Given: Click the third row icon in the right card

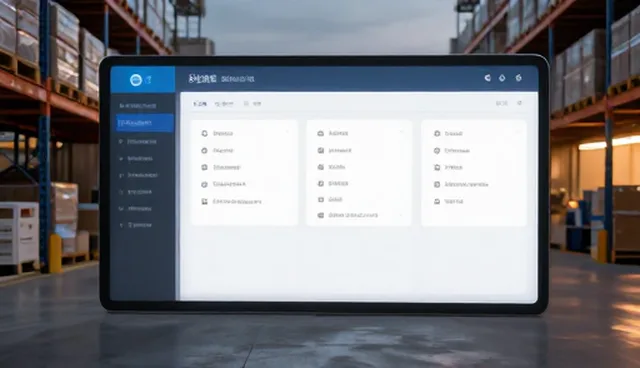Looking at the screenshot, I should (437, 167).
